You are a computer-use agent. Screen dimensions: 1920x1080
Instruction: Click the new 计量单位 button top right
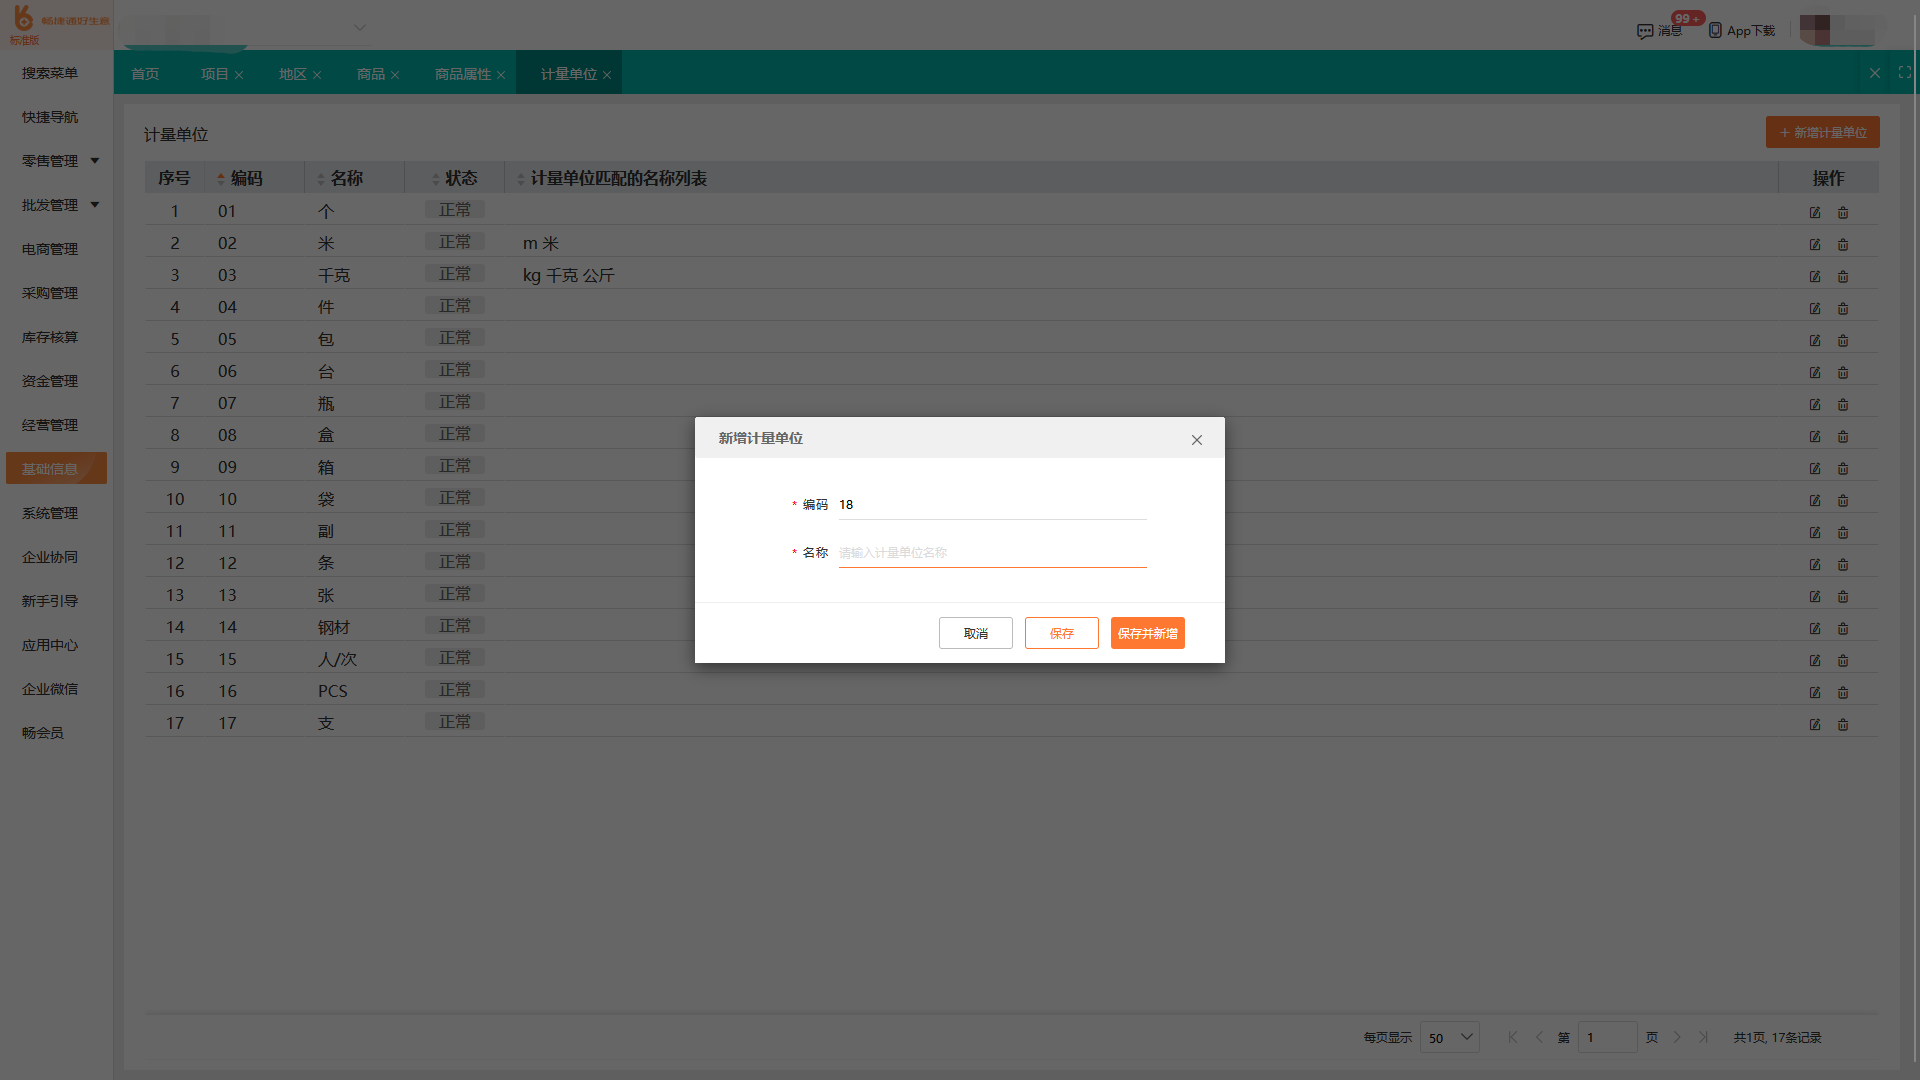1822,132
